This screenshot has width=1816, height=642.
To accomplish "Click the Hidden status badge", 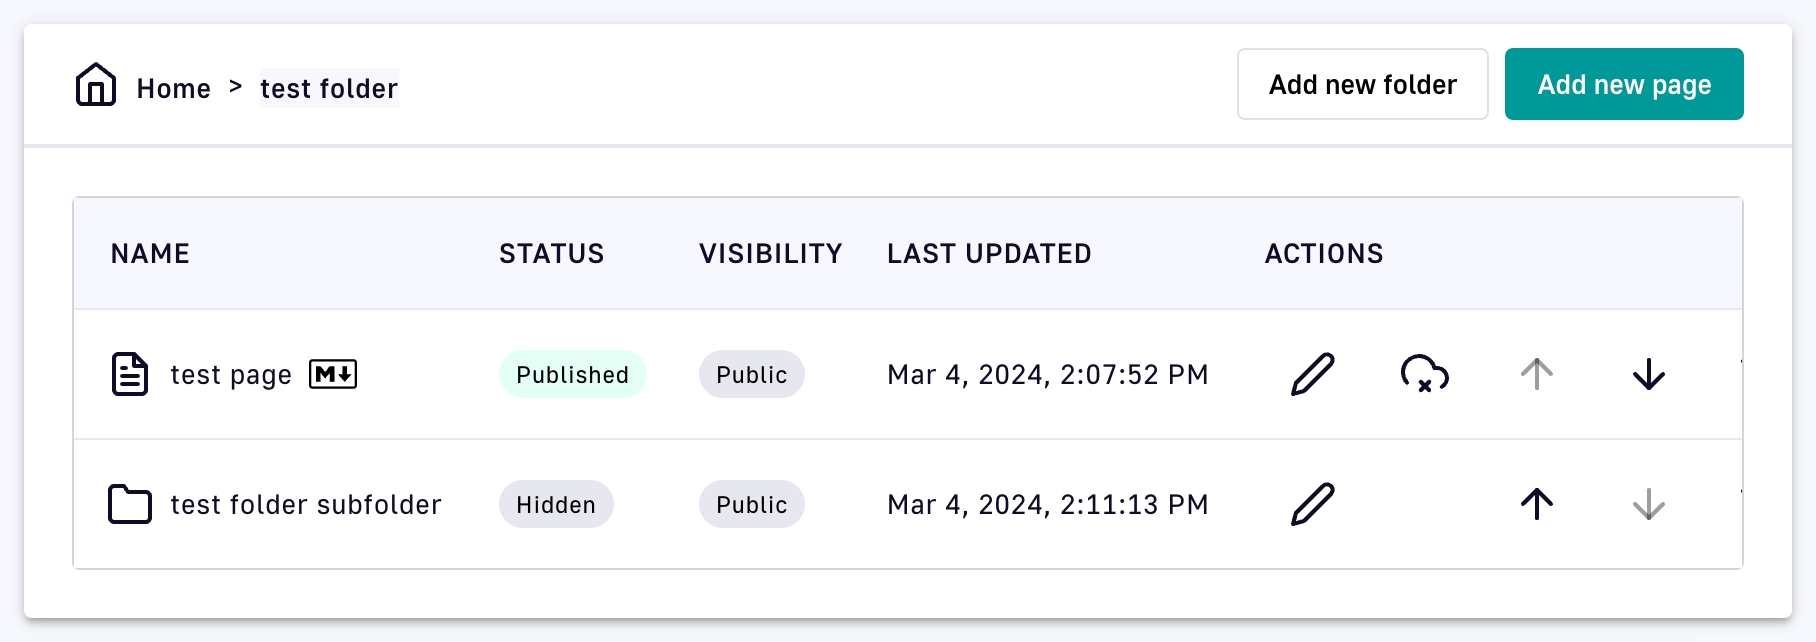I will click(556, 505).
